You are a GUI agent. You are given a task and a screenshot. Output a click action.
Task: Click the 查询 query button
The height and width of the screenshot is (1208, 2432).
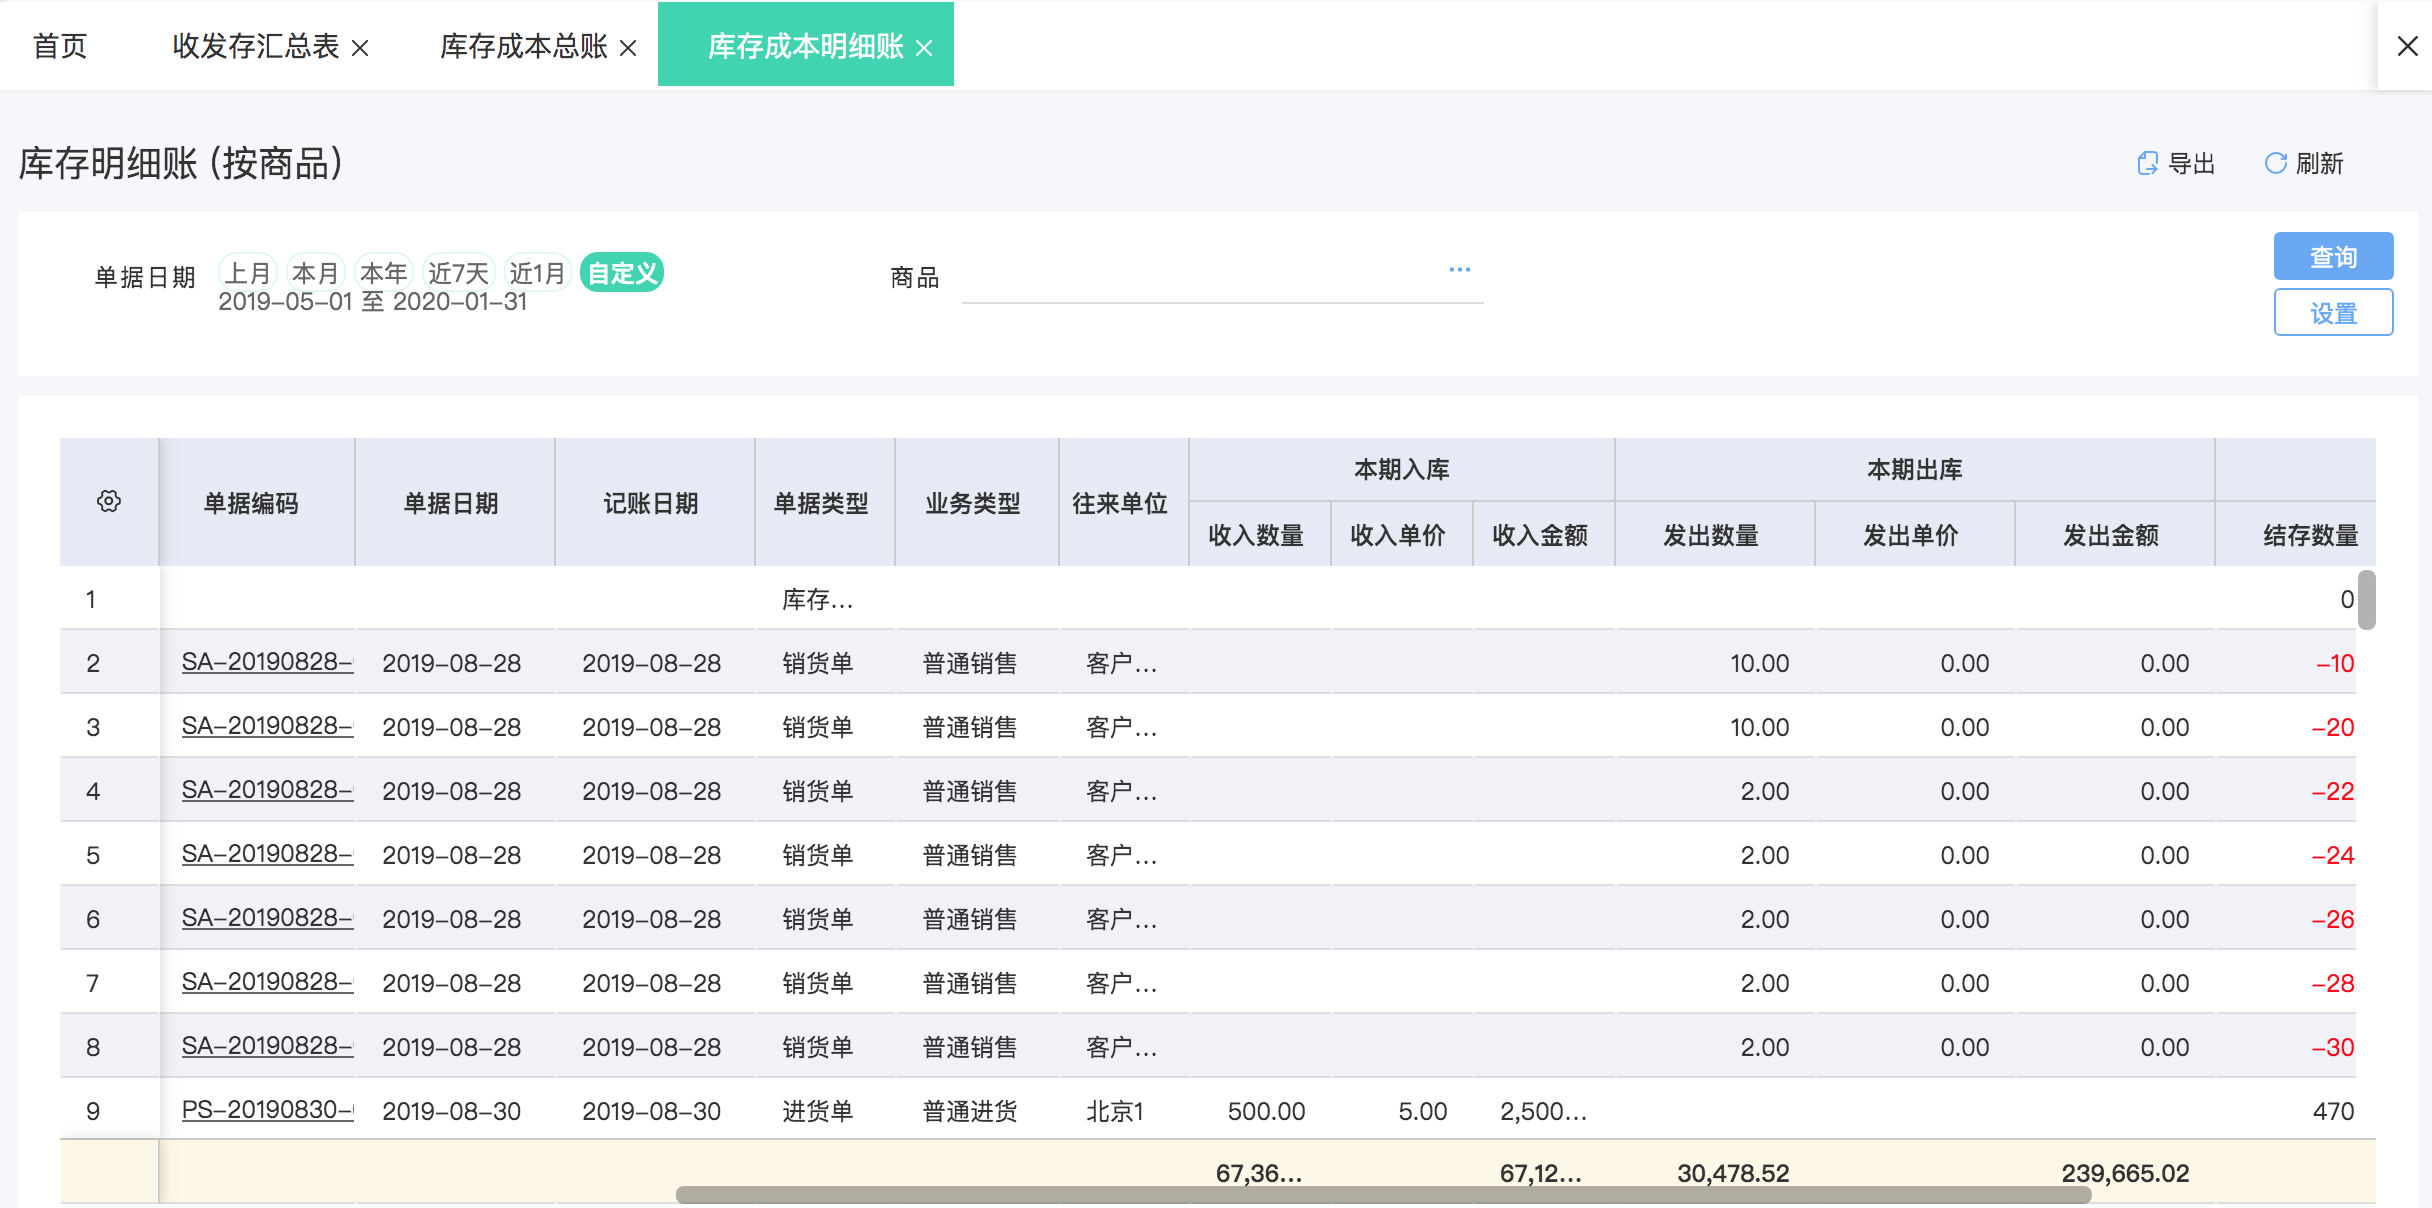[x=2334, y=259]
